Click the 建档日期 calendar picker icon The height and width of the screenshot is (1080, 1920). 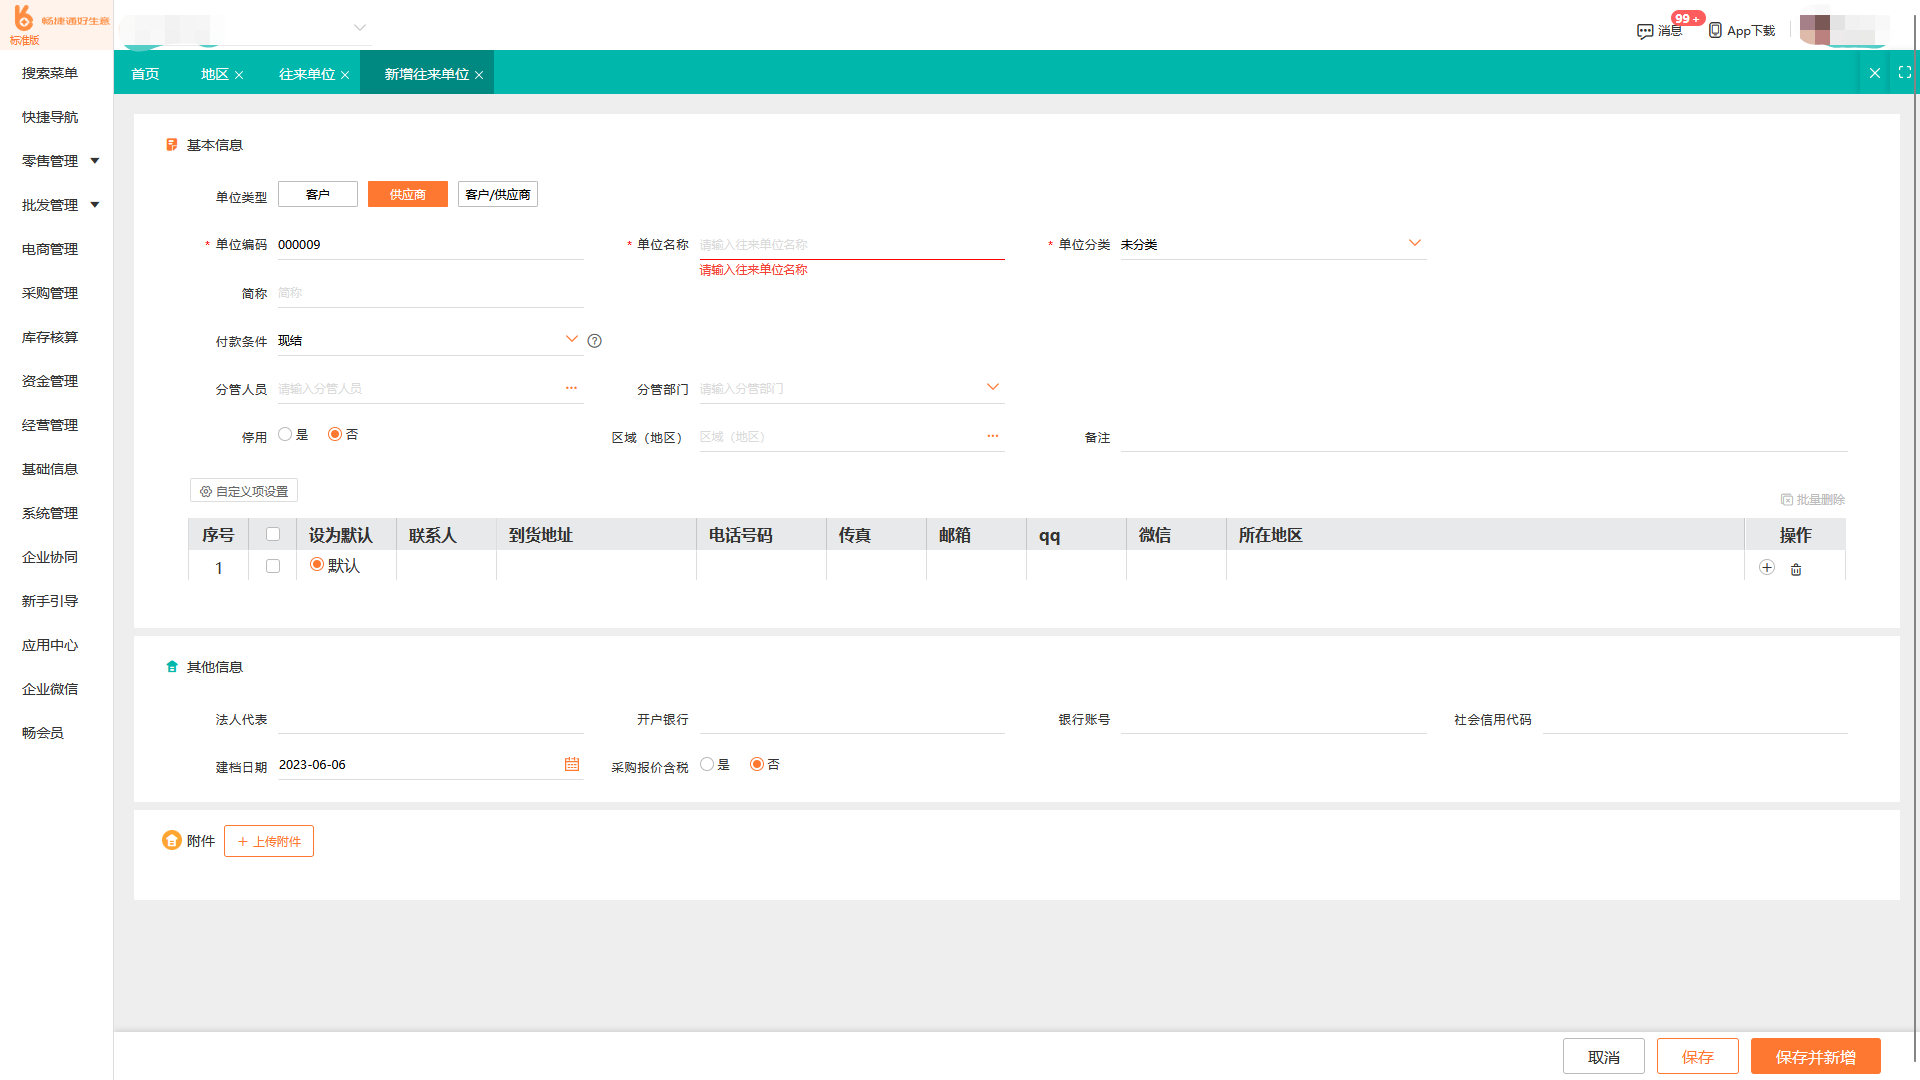click(571, 764)
